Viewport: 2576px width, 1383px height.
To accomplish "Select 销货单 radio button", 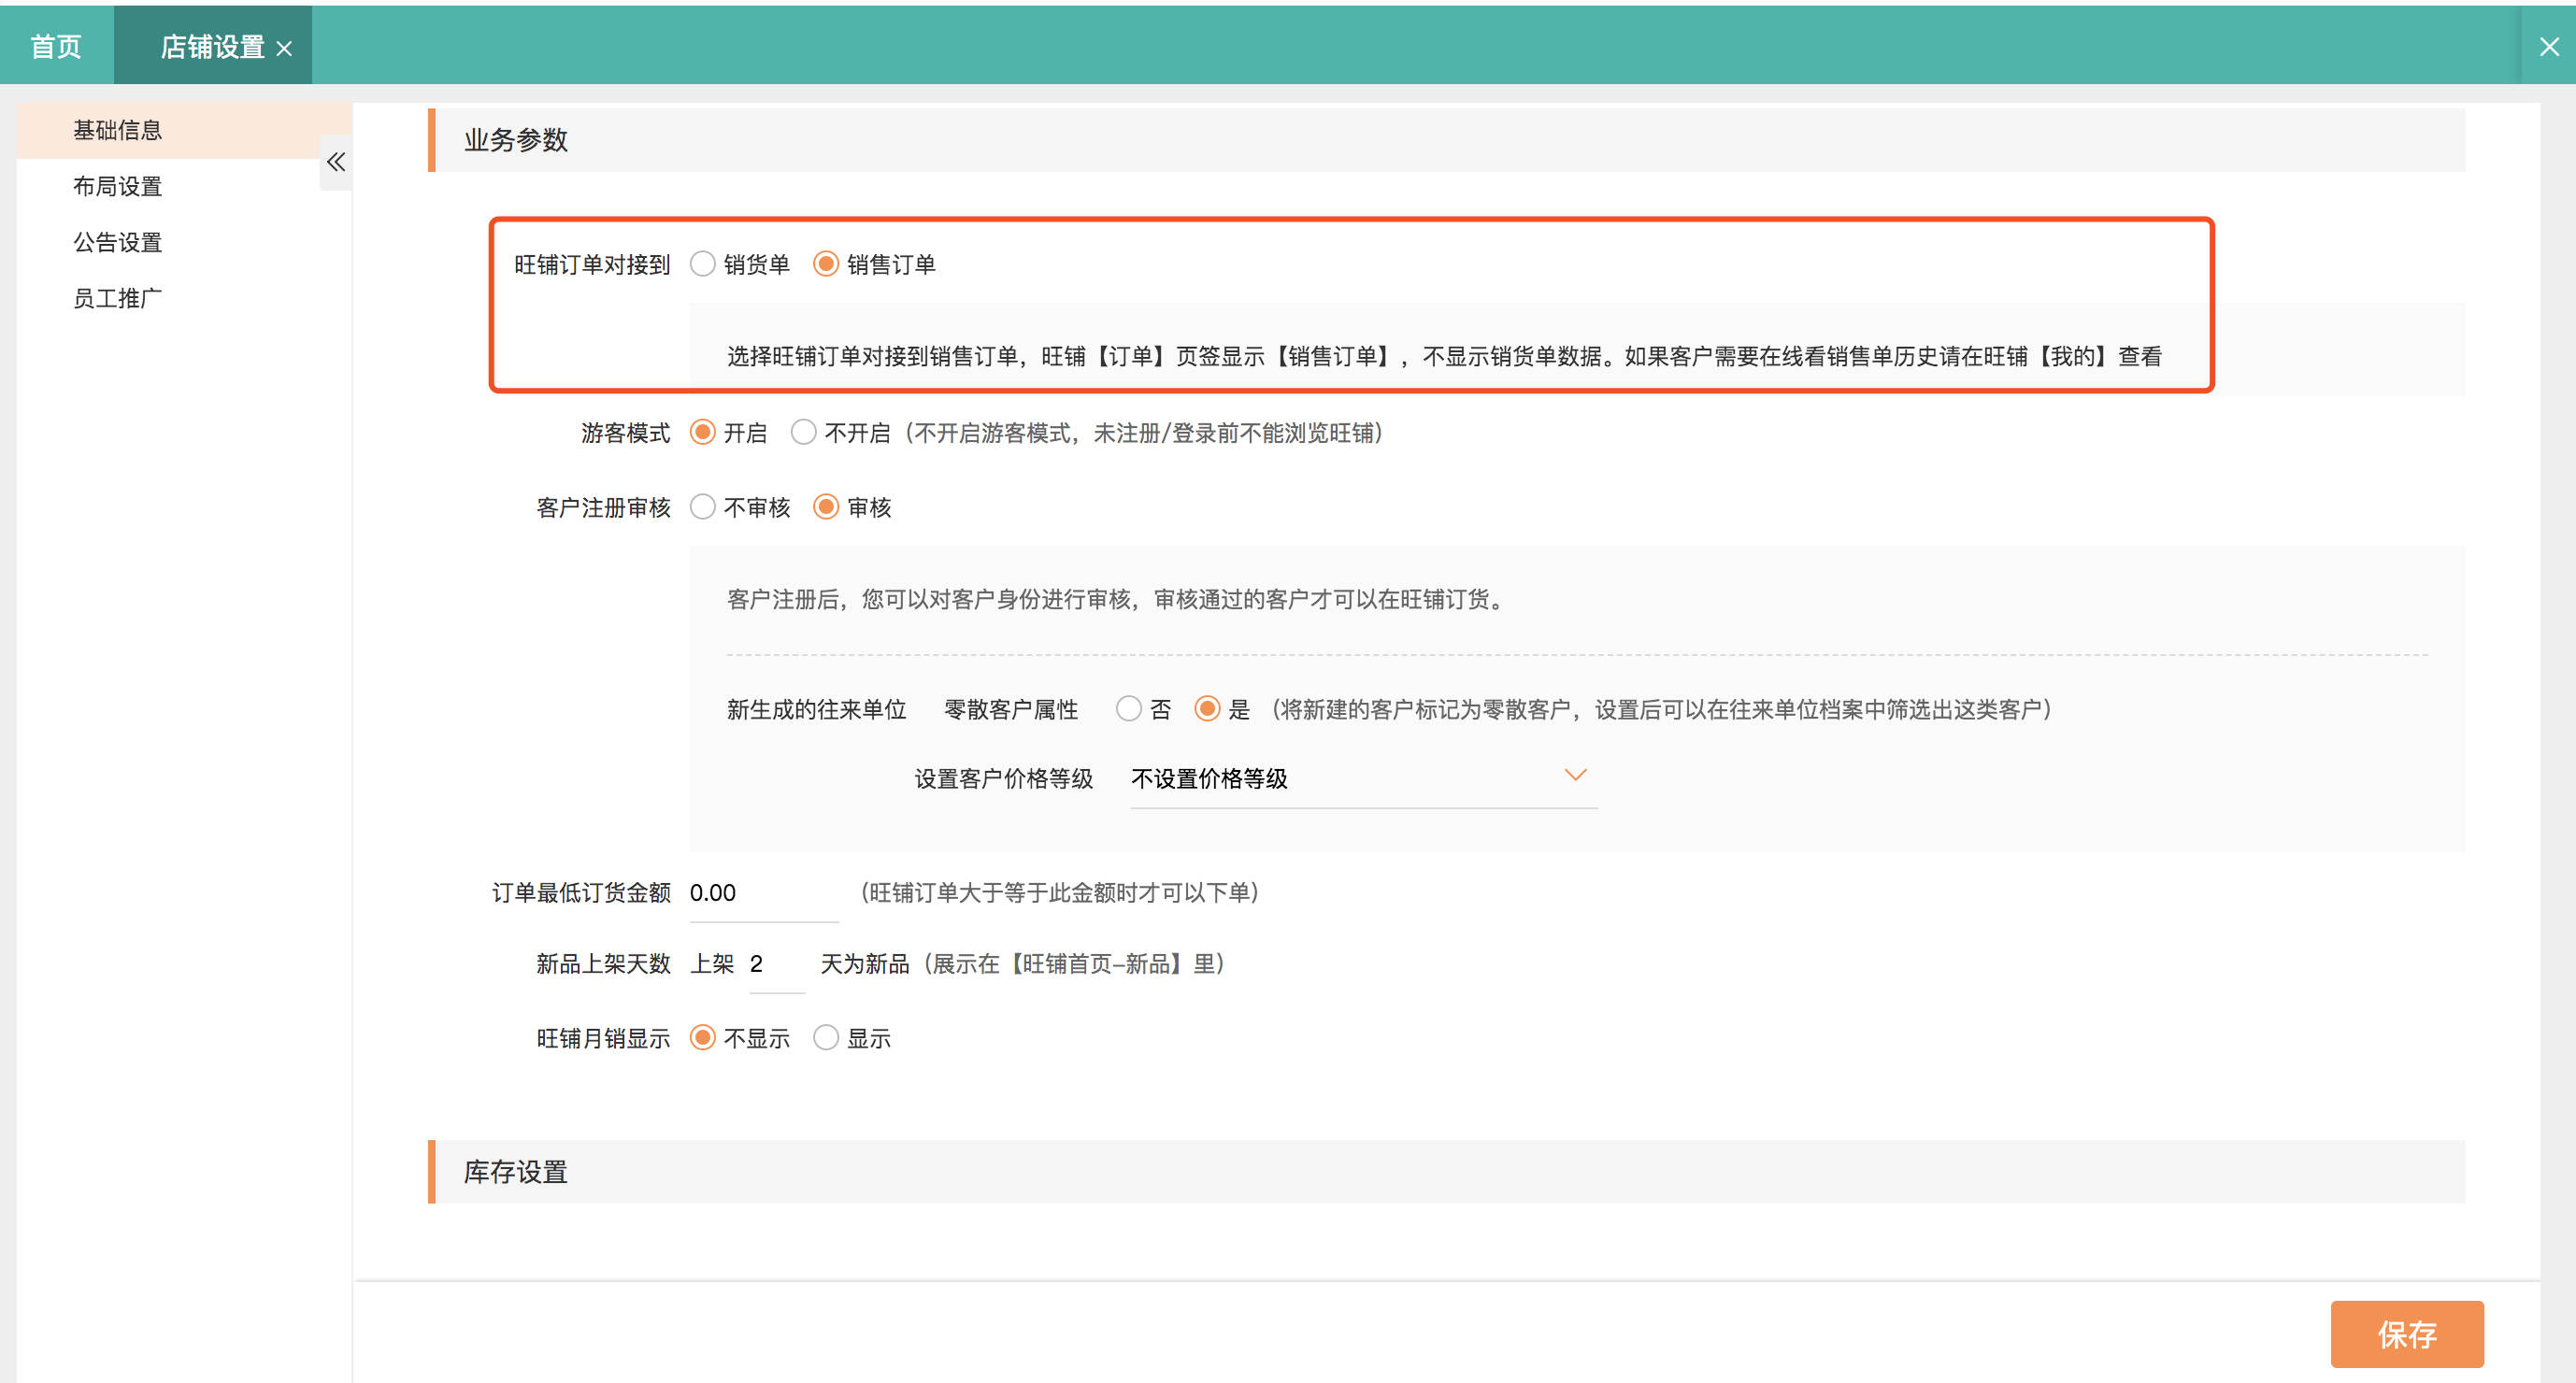I will click(x=700, y=263).
